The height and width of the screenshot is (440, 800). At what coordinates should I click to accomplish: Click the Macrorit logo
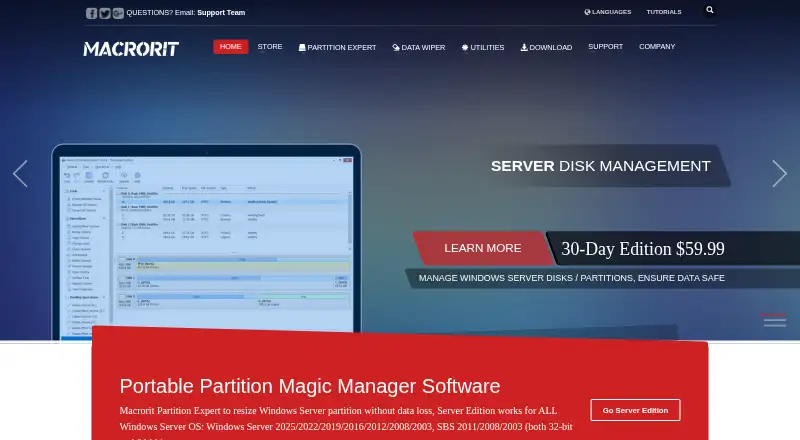pos(131,48)
